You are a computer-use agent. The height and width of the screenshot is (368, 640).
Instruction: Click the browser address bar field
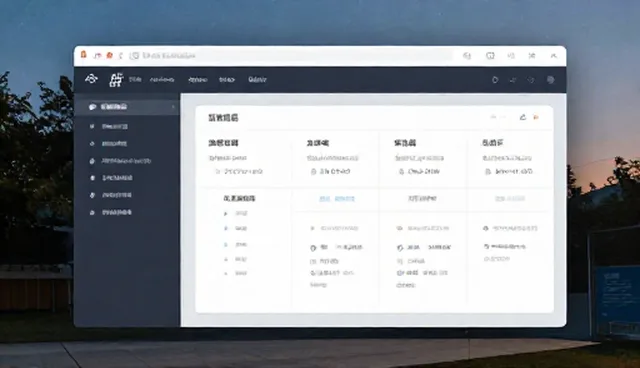(x=291, y=55)
